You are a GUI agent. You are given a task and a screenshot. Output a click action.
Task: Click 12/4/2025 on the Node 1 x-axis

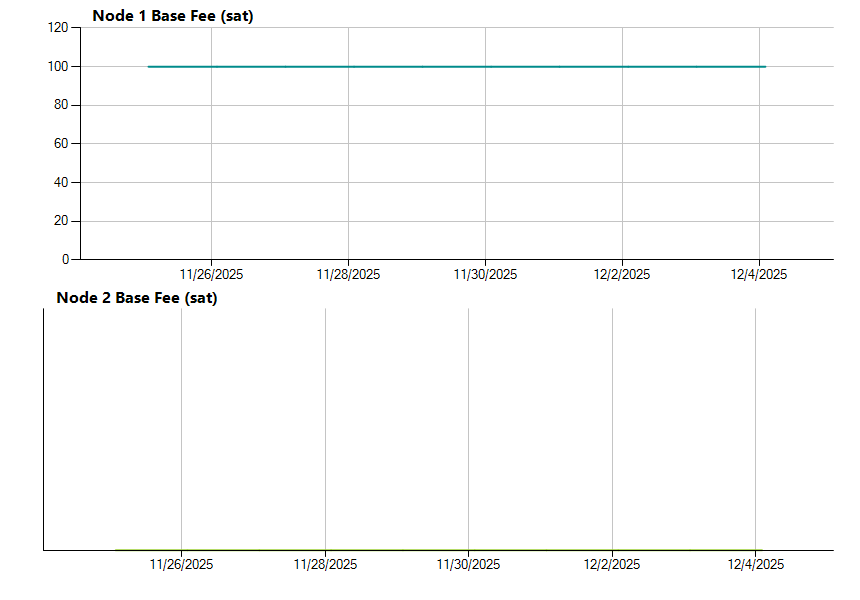click(x=759, y=274)
